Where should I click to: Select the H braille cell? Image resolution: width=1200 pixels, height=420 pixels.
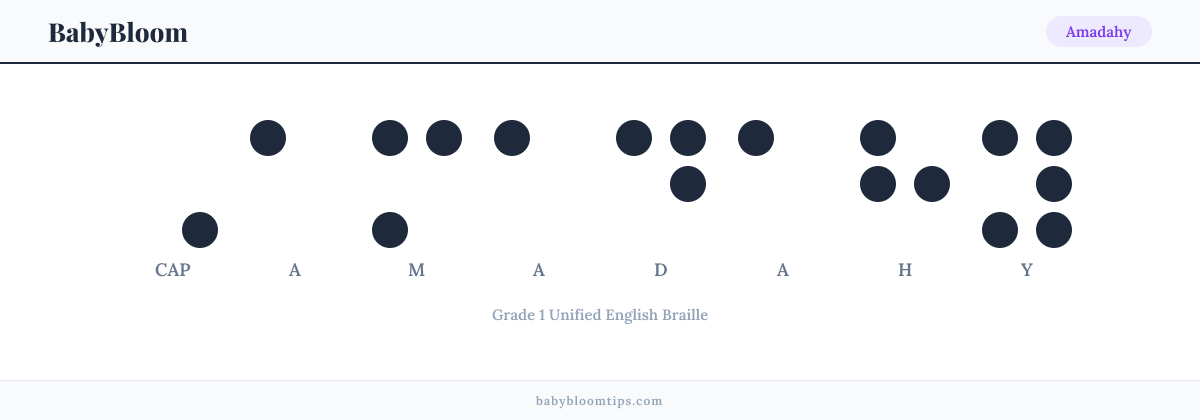point(905,184)
